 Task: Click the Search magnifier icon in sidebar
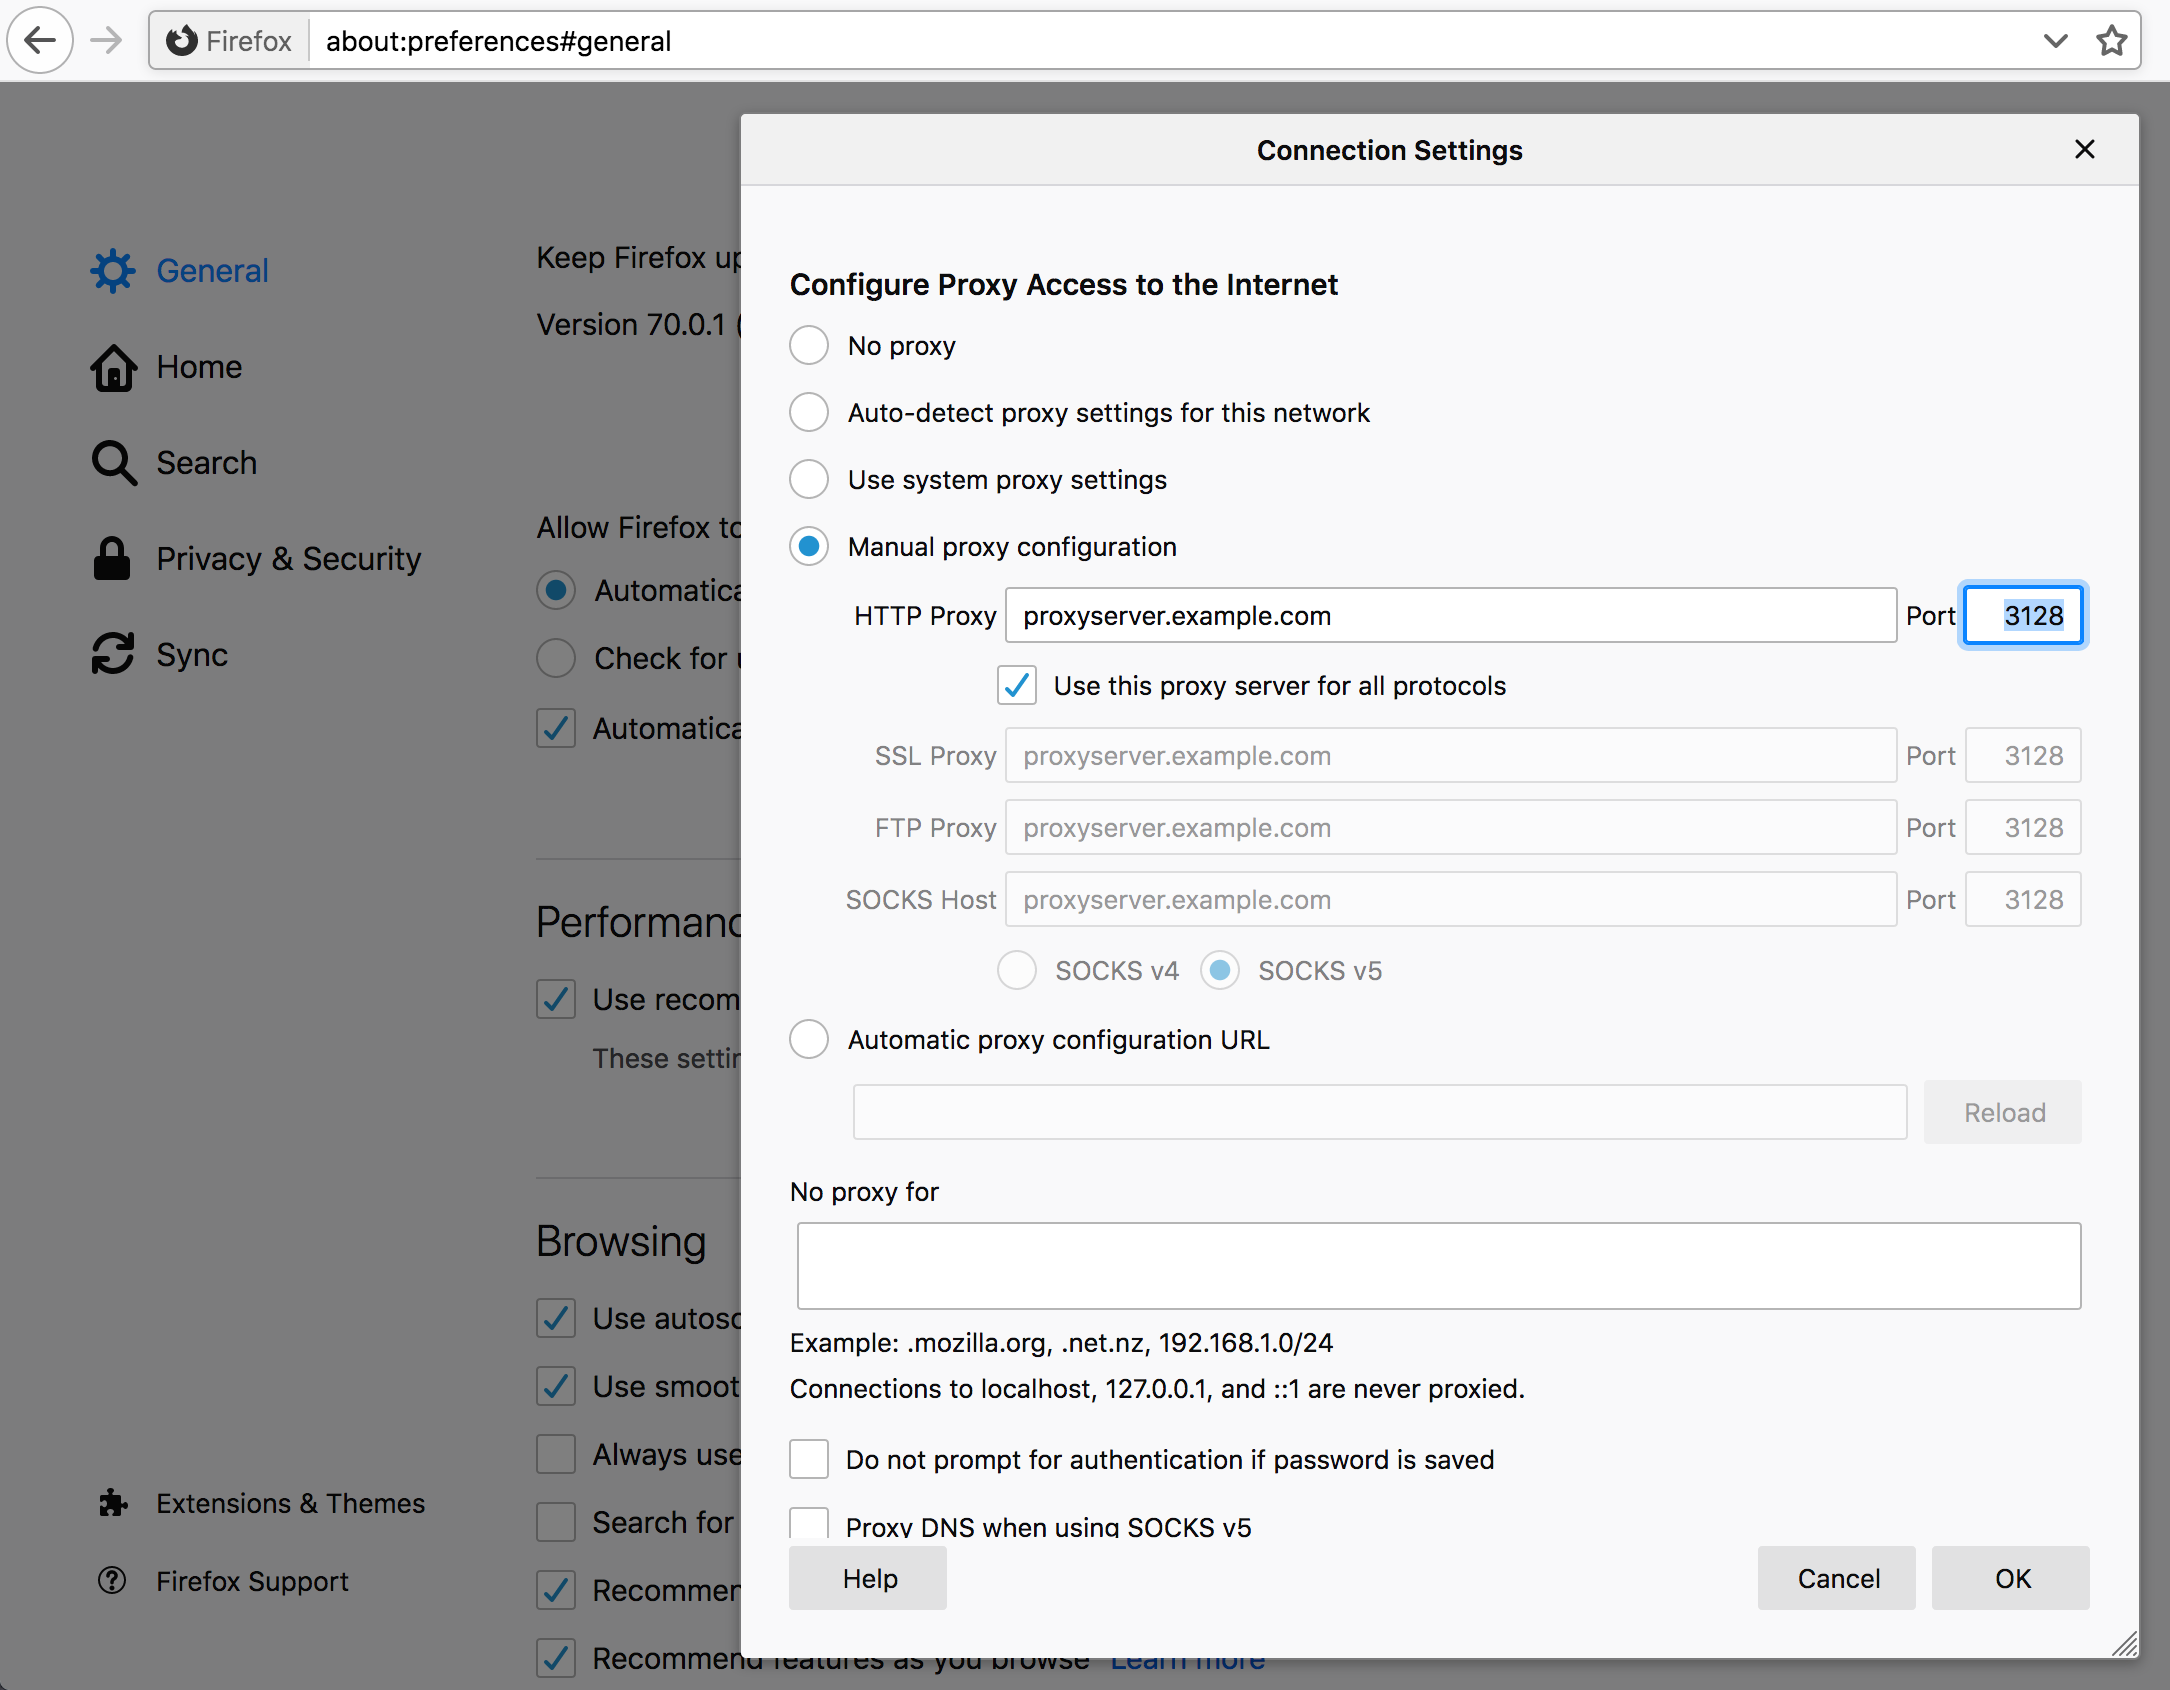click(113, 462)
